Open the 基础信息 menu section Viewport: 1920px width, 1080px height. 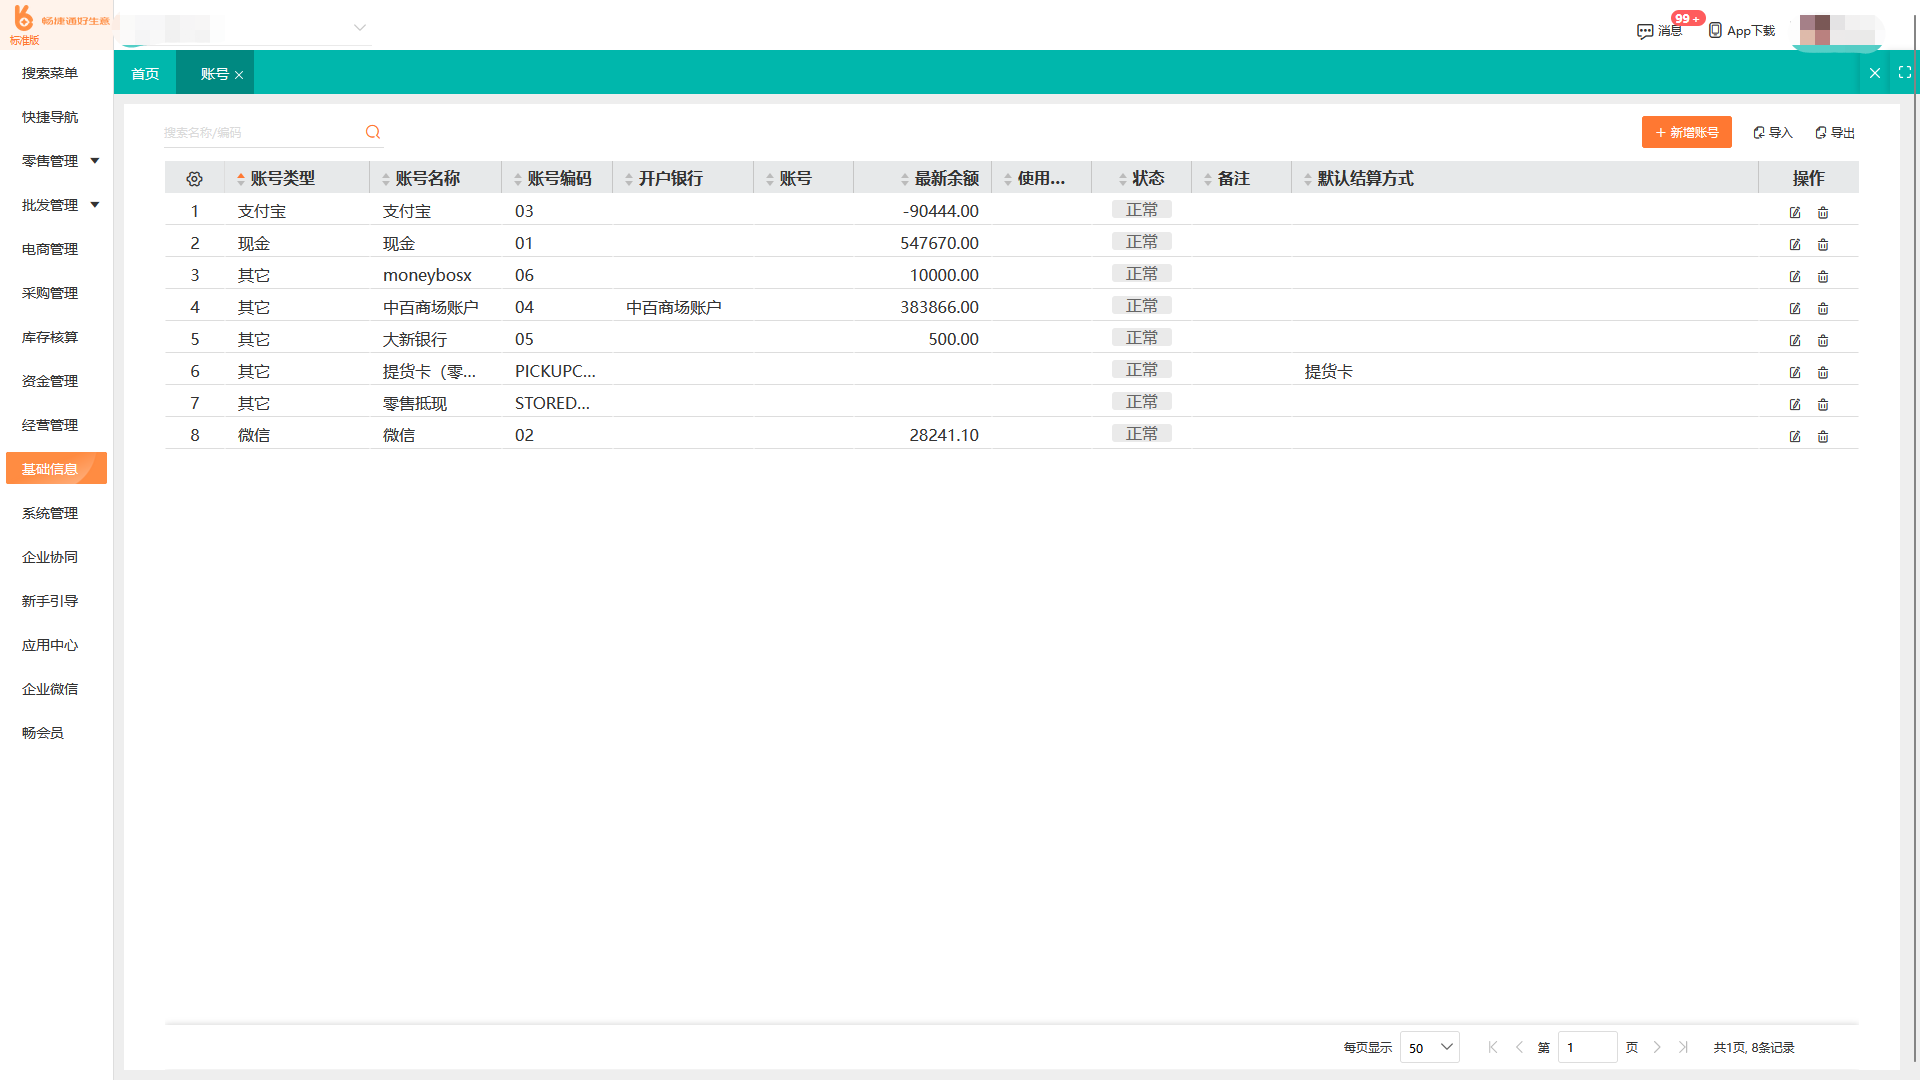point(53,468)
